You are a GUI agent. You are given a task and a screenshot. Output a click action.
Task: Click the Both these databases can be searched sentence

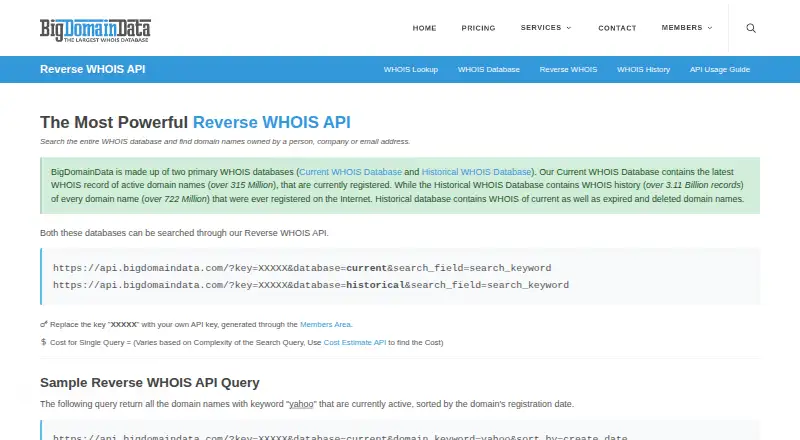point(184,233)
